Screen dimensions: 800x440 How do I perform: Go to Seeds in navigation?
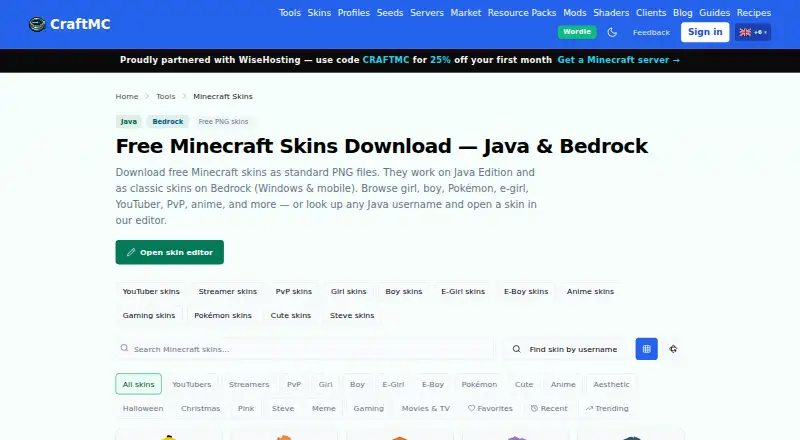tap(390, 13)
